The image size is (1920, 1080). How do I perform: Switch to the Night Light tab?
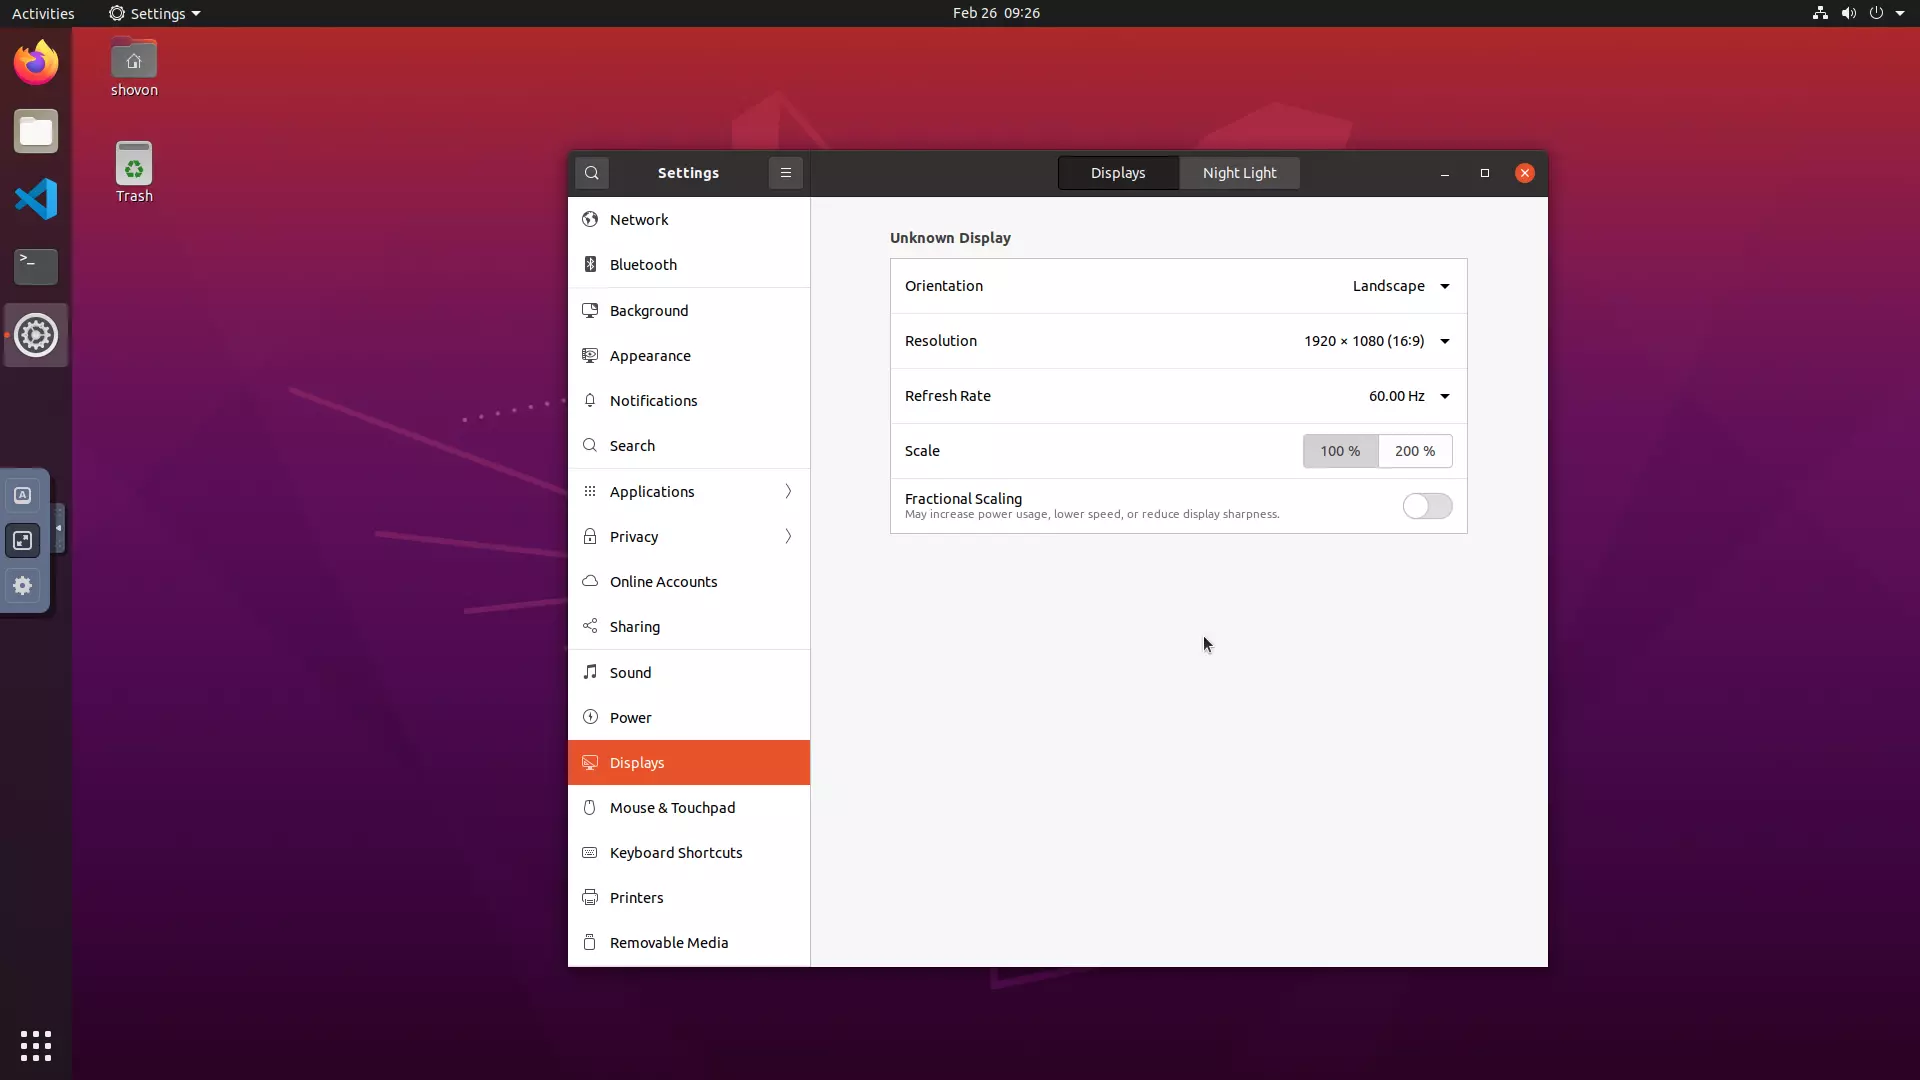click(1240, 173)
